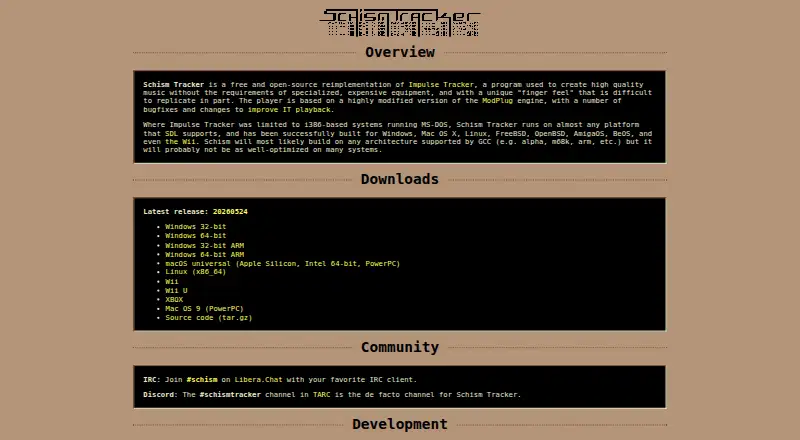Image resolution: width=800 pixels, height=440 pixels.
Task: Download the XBOX build
Action: [x=174, y=300]
